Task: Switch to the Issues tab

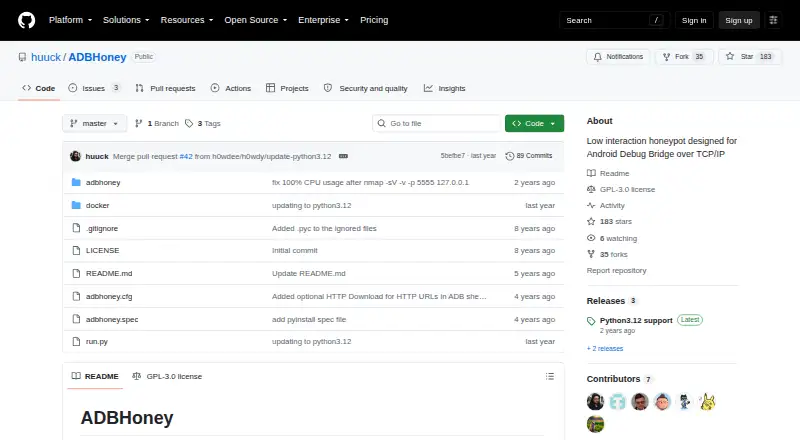Action: coord(94,88)
